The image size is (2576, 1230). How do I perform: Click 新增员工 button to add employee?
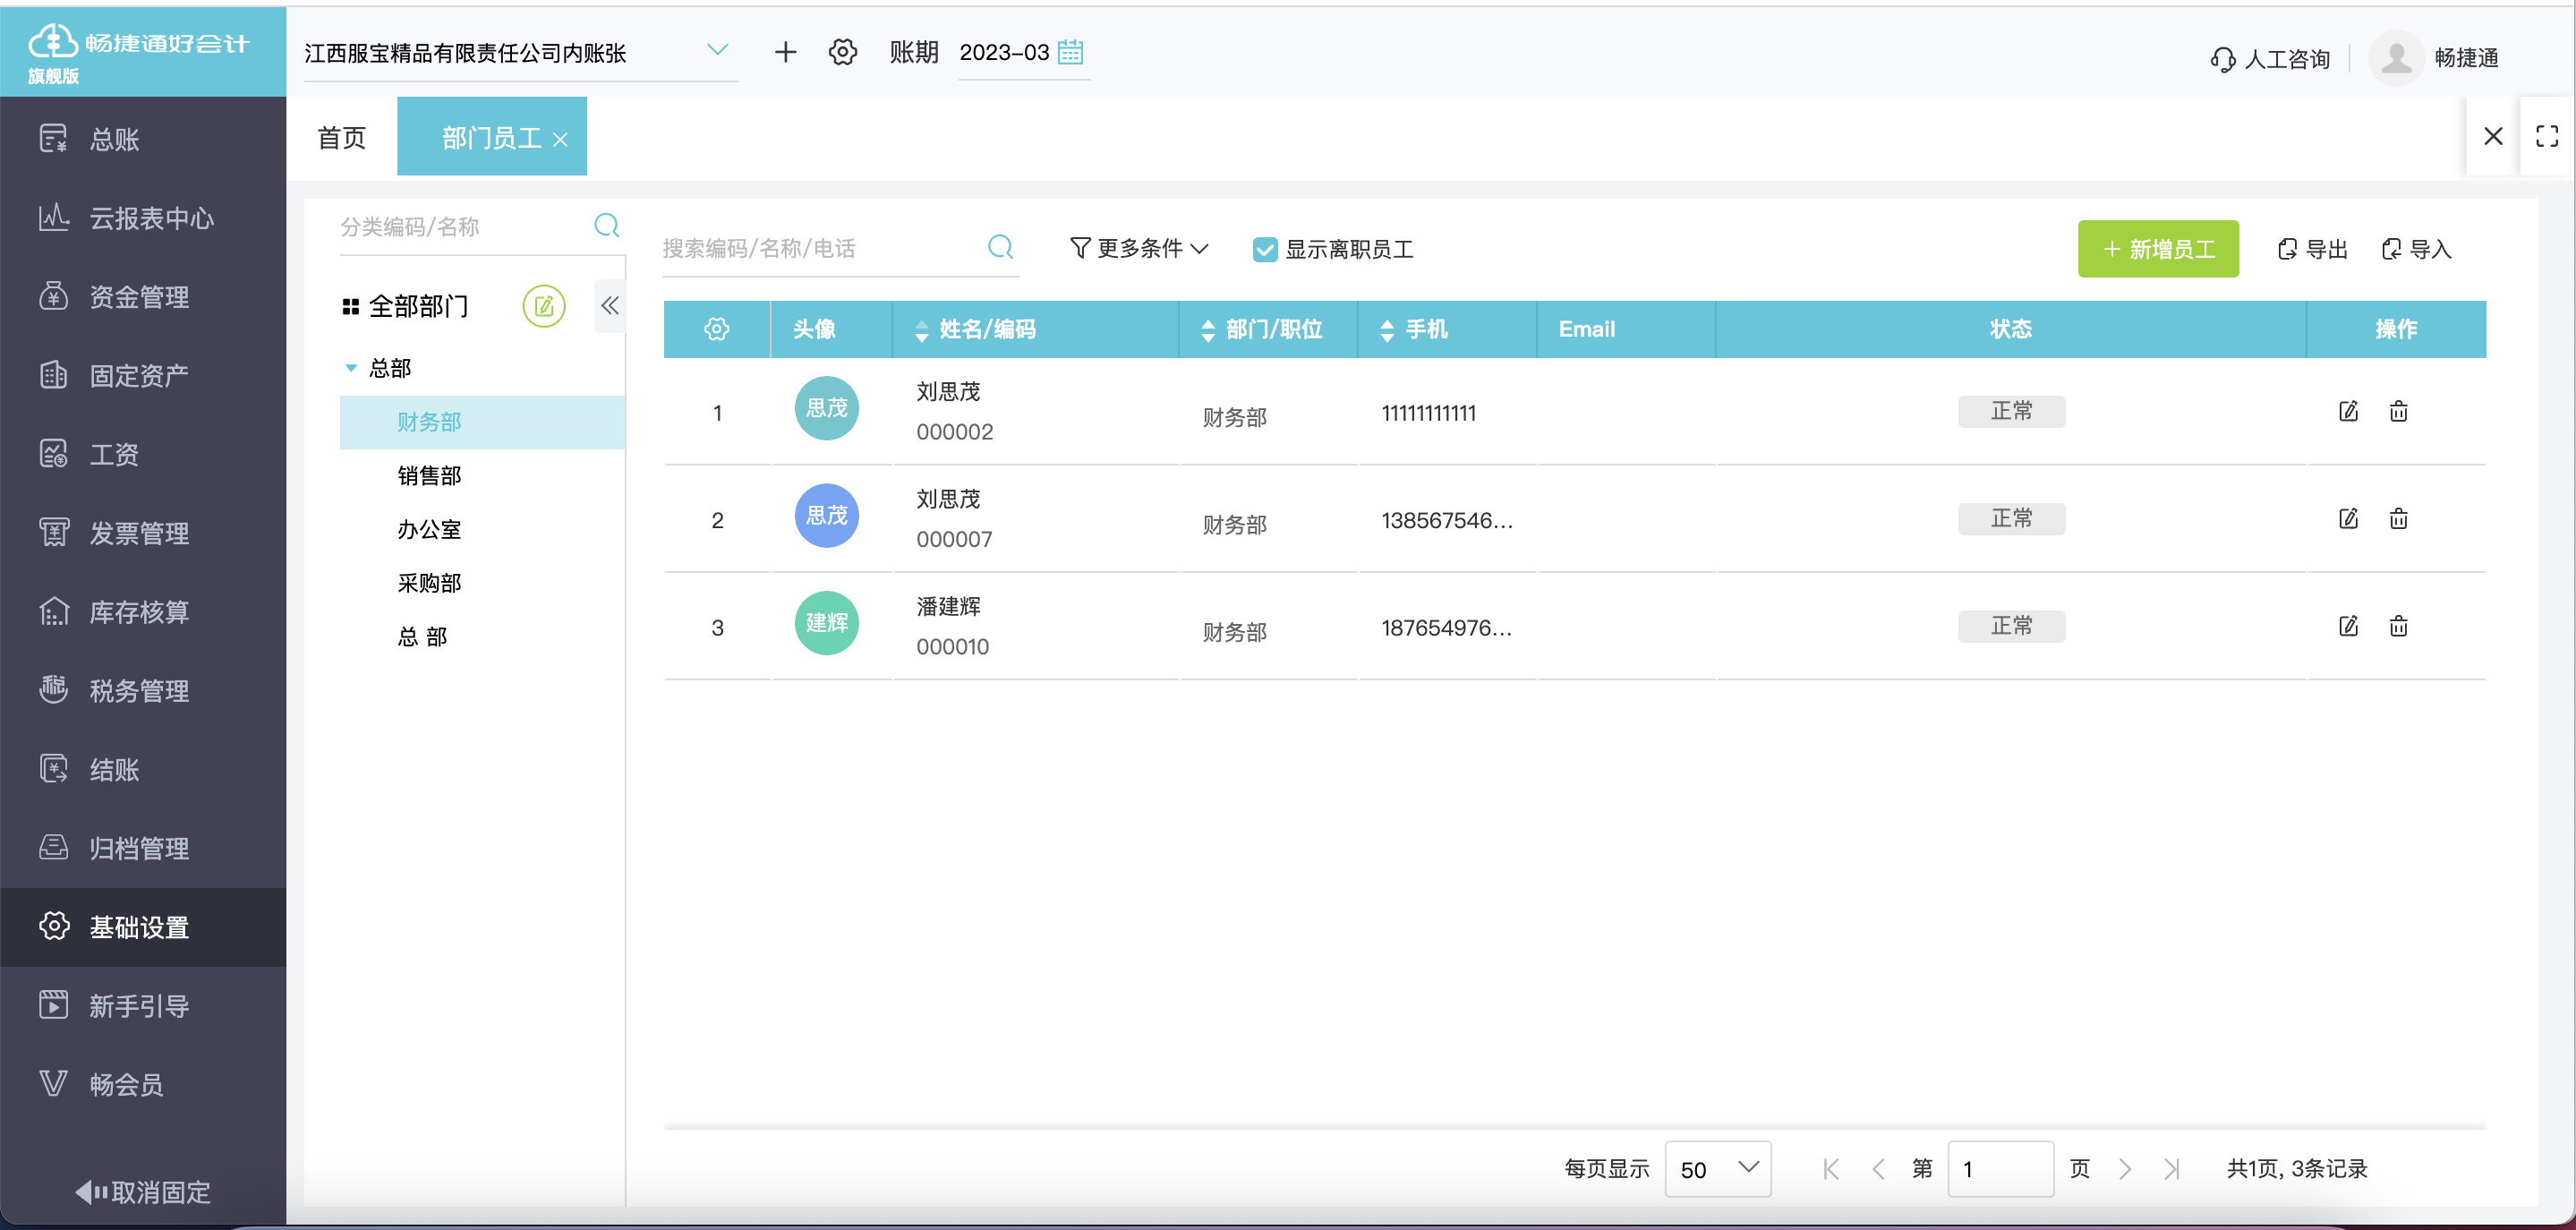pos(2159,250)
